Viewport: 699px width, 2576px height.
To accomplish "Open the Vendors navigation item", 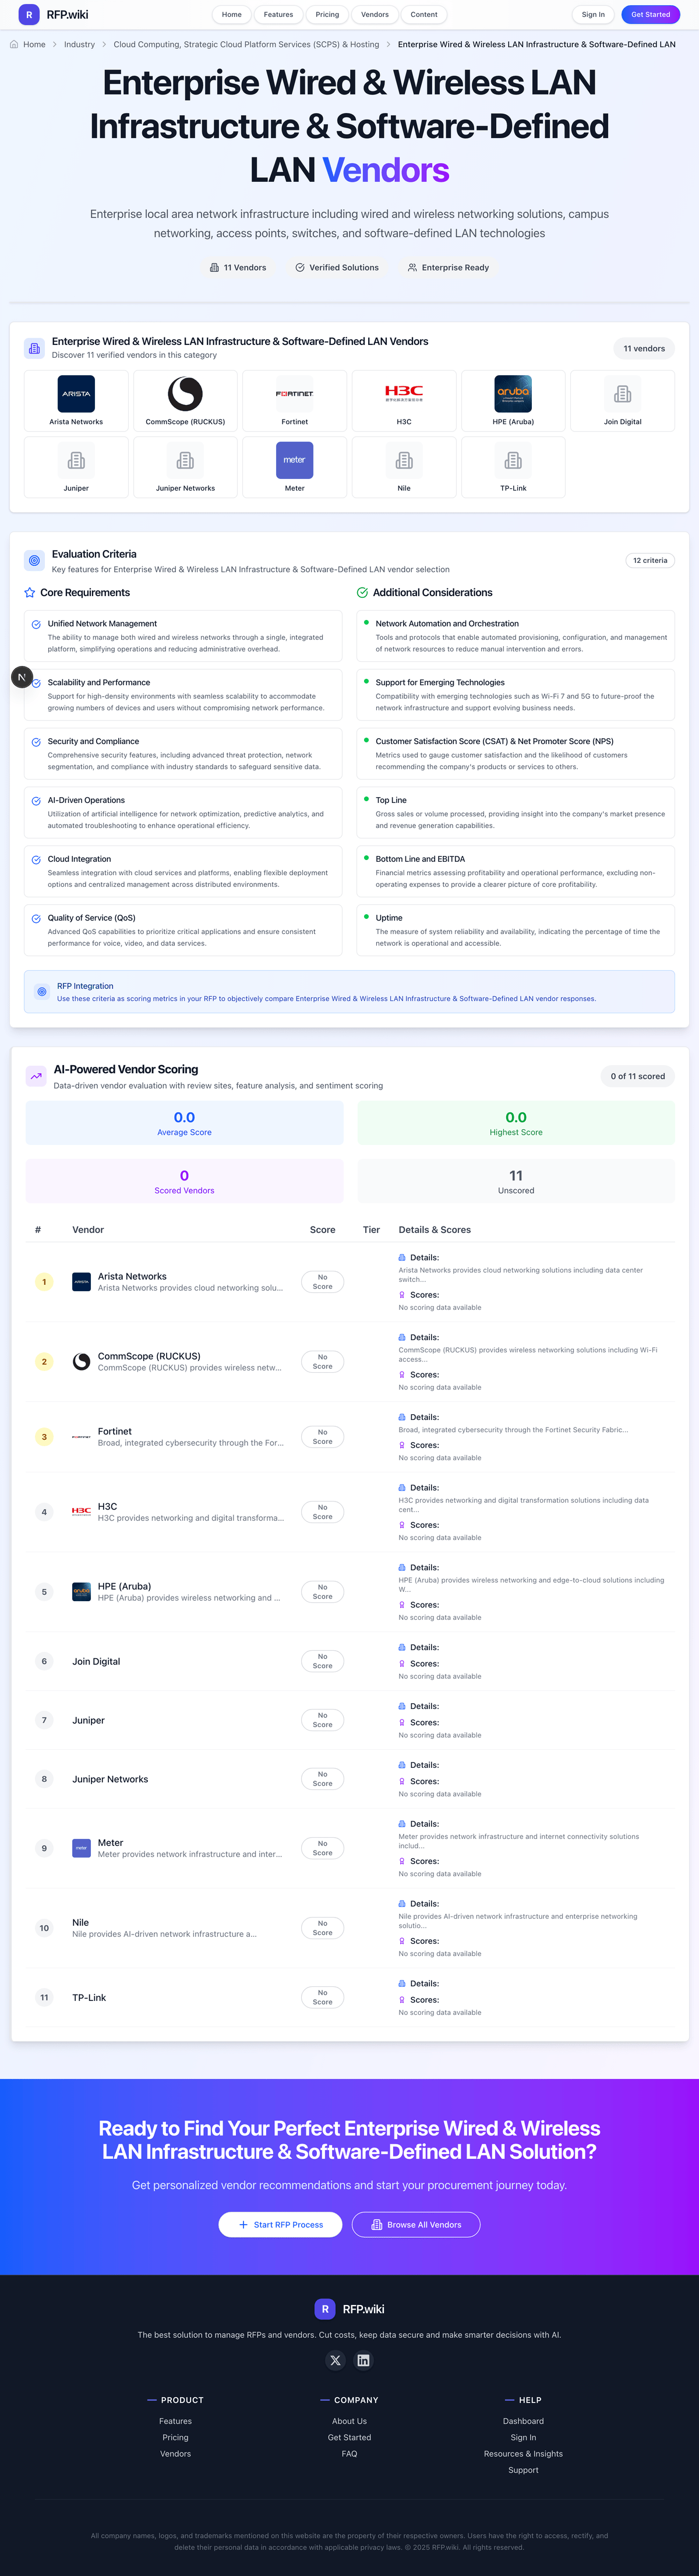I will (375, 15).
